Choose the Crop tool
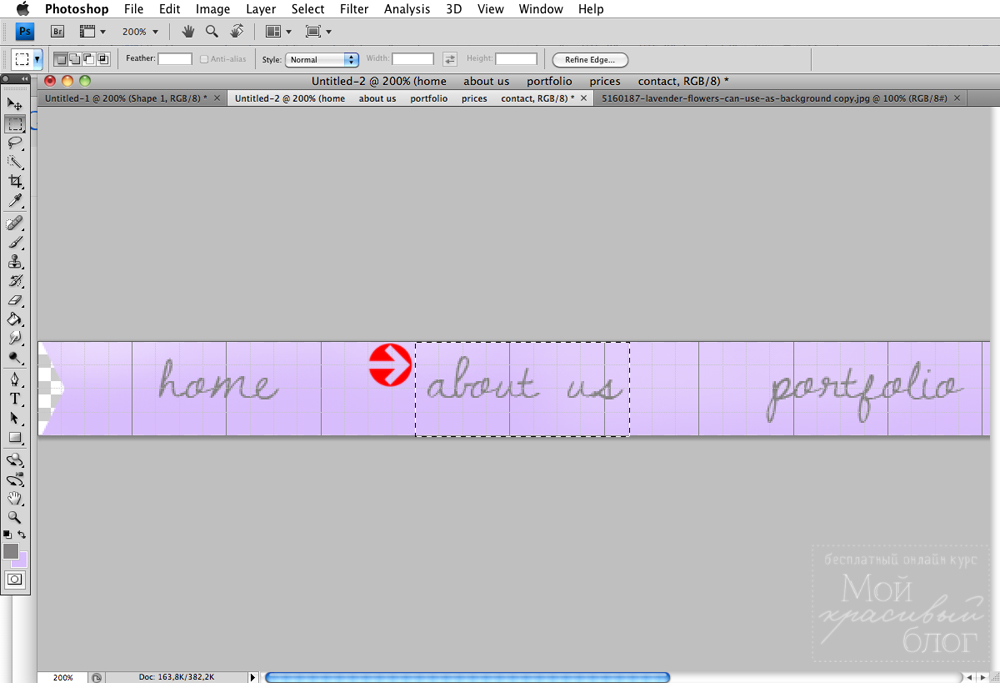Viewport: 1000px width, 683px height. click(15, 181)
